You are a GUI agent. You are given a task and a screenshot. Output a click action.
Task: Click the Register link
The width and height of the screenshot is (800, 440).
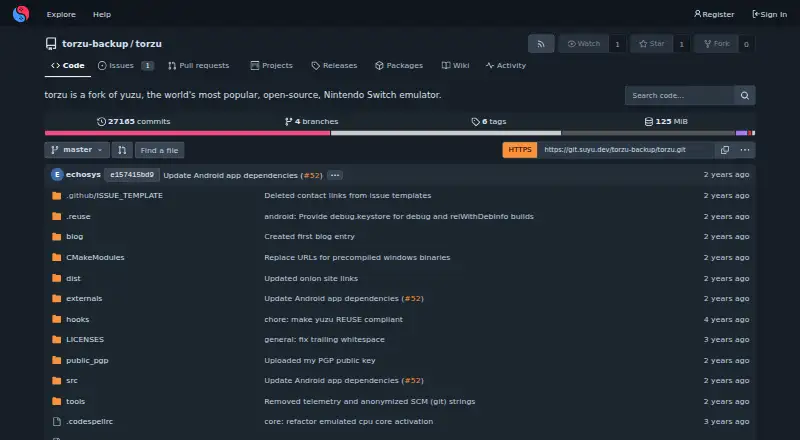pos(714,15)
